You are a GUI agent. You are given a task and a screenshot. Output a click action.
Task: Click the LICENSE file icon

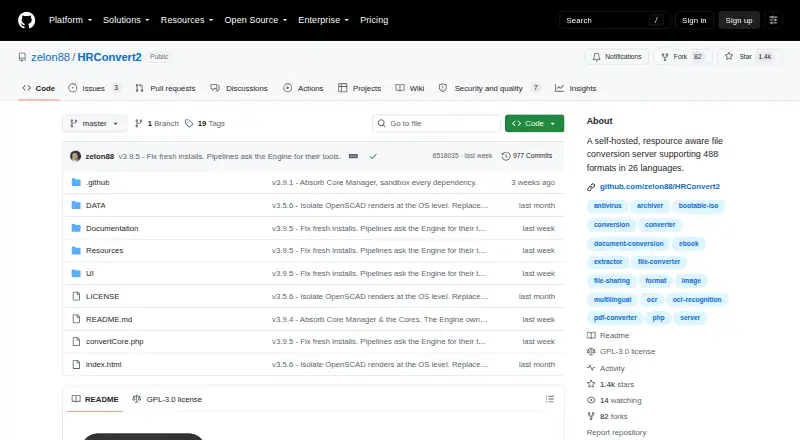coord(76,296)
